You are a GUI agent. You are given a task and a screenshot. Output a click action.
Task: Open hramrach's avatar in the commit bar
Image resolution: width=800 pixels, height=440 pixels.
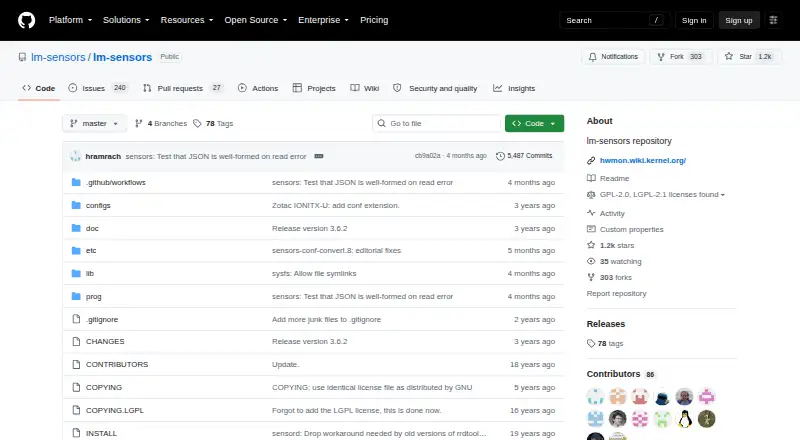tap(76, 156)
